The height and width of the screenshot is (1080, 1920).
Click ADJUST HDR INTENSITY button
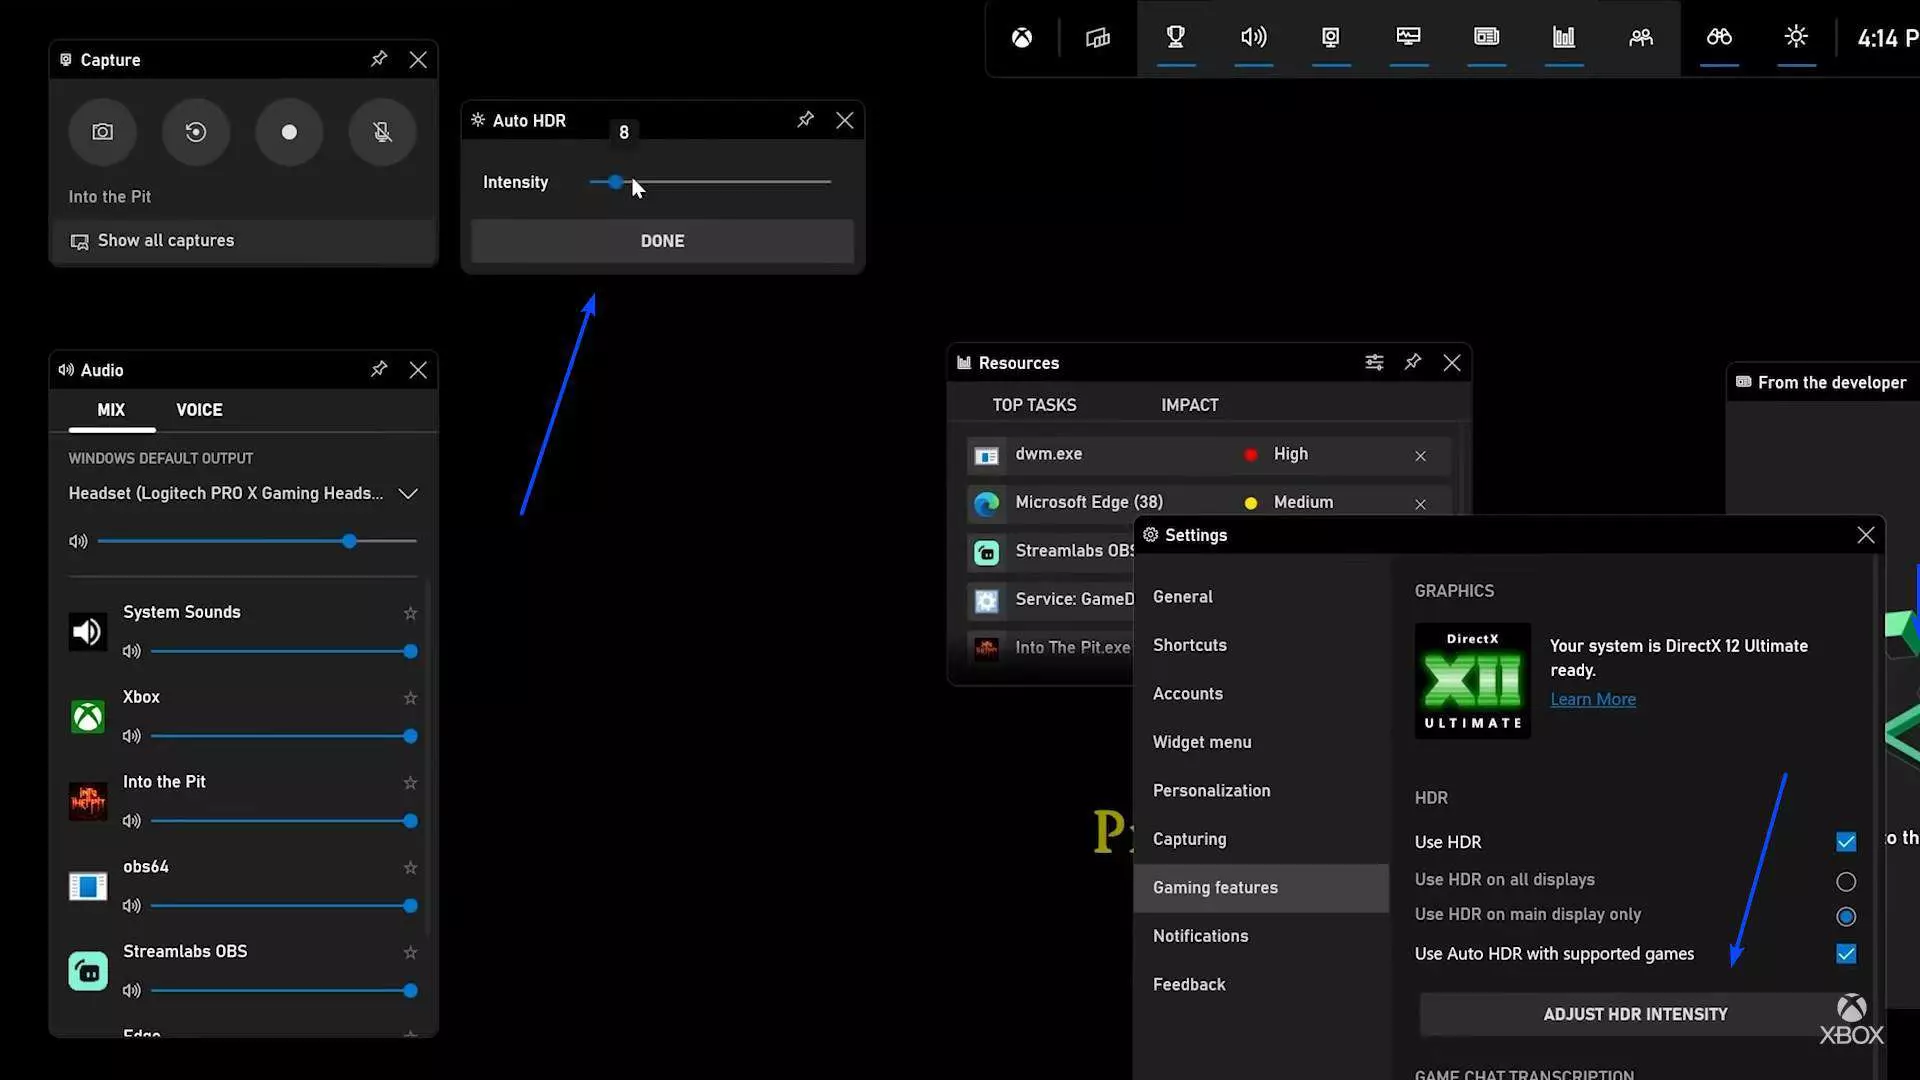[x=1635, y=1014]
